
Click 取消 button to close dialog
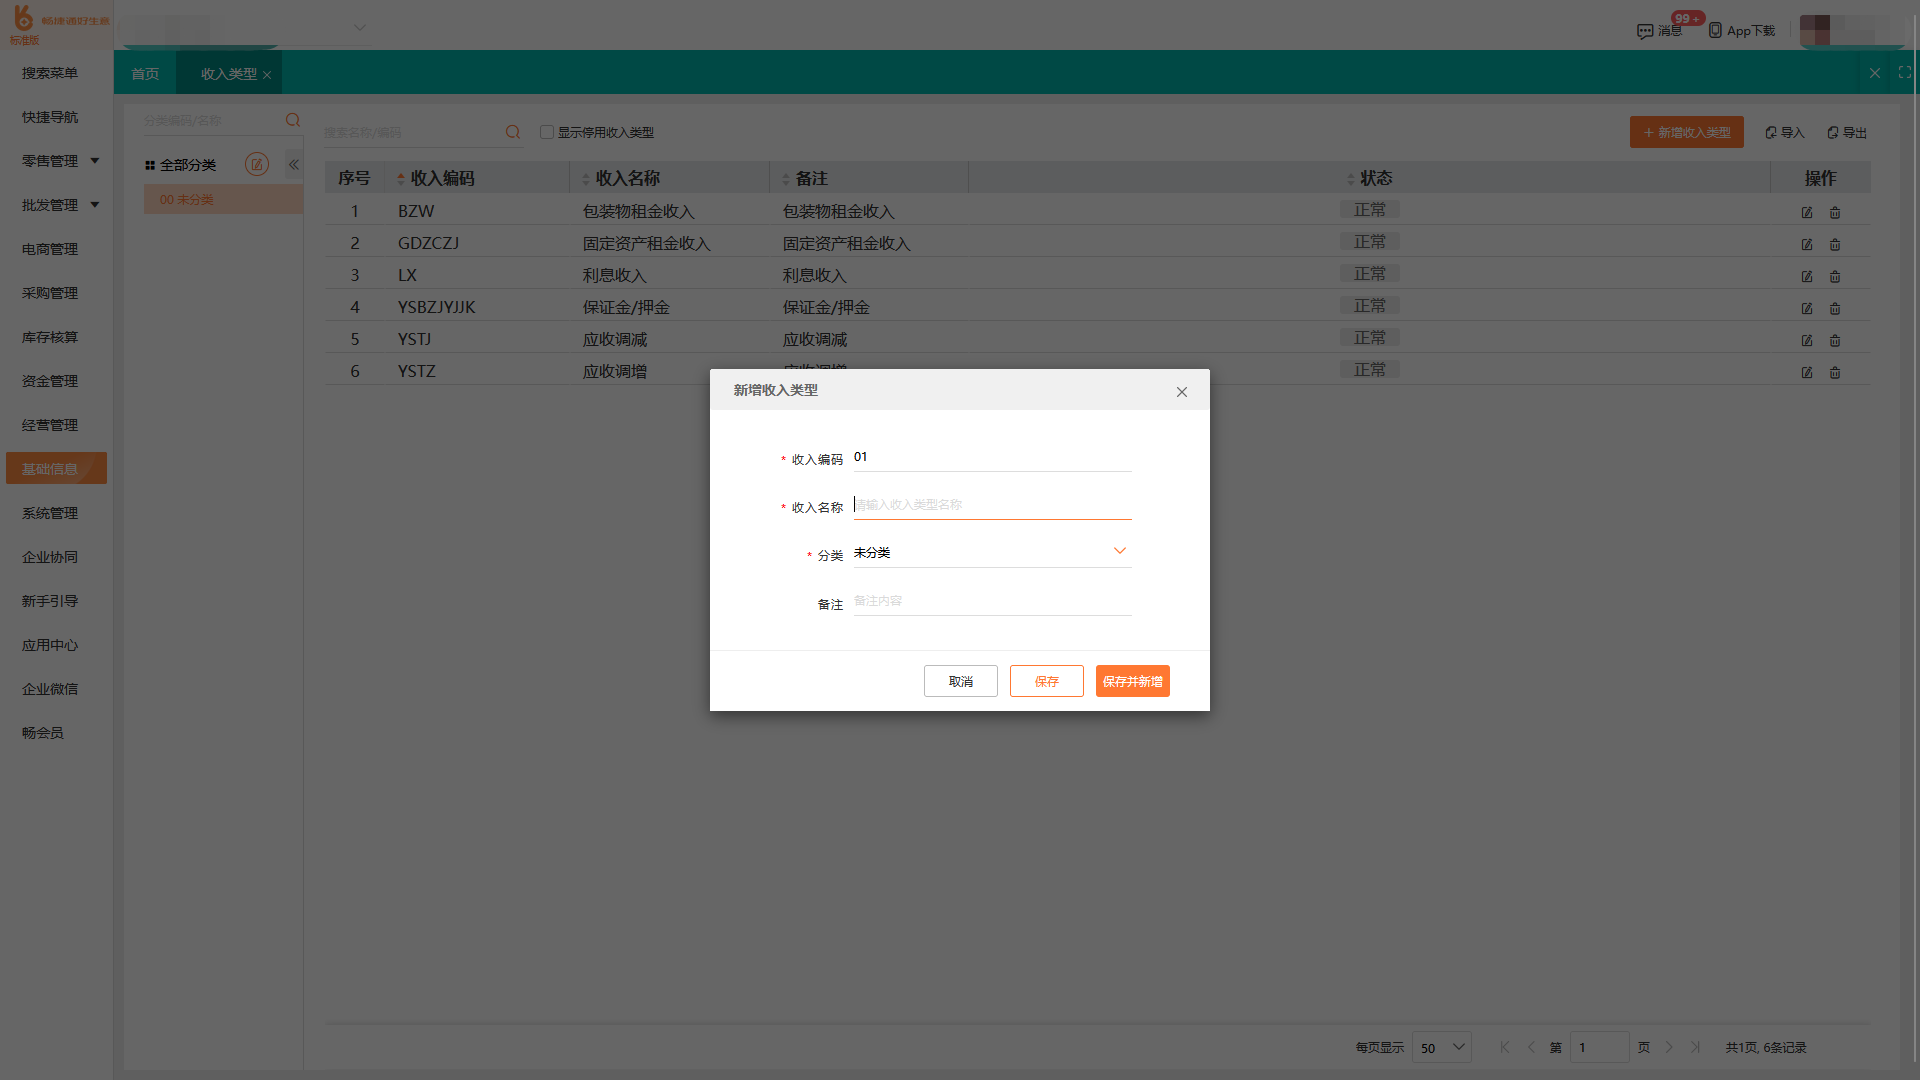(961, 680)
